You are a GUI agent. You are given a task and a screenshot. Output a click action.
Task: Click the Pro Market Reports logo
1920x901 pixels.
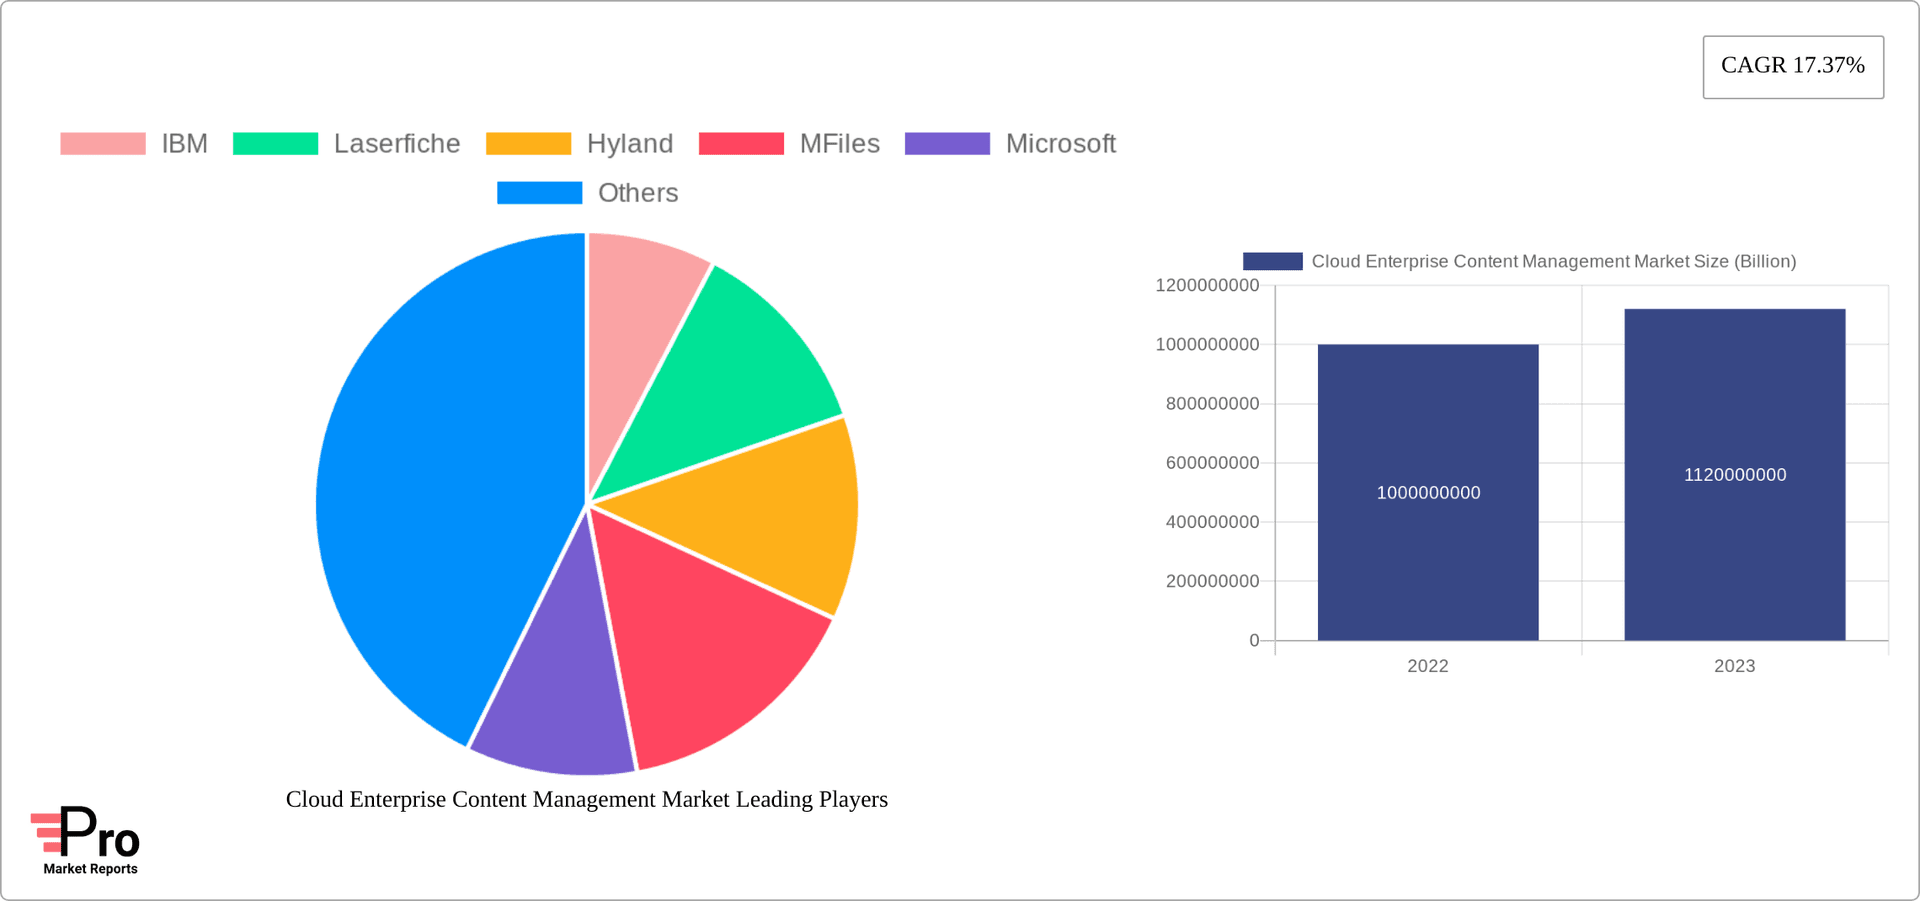85,837
